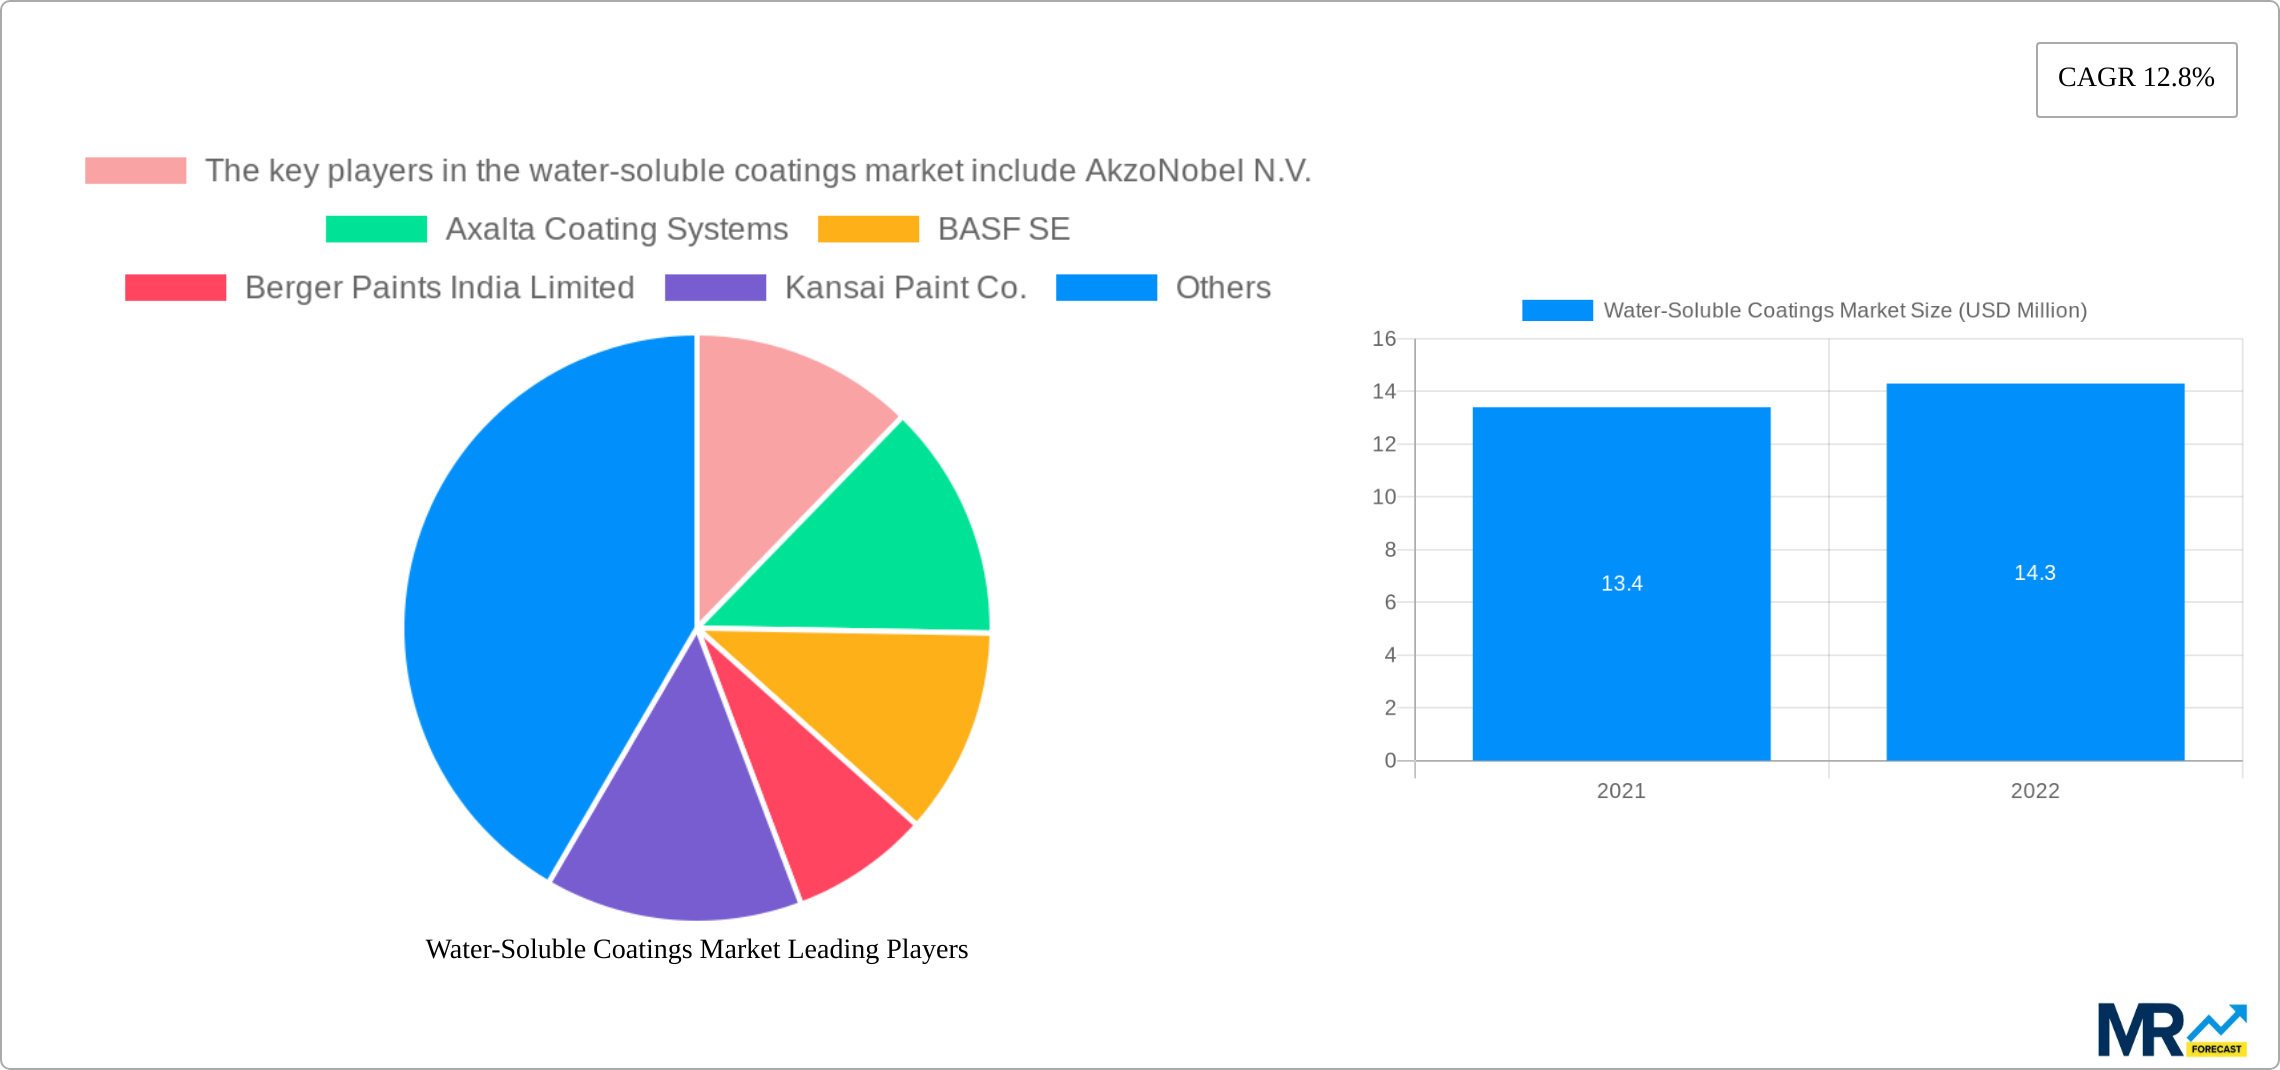The width and height of the screenshot is (2280, 1070).
Task: Select the green Axalta Coating Systems swatch
Action: [x=375, y=229]
